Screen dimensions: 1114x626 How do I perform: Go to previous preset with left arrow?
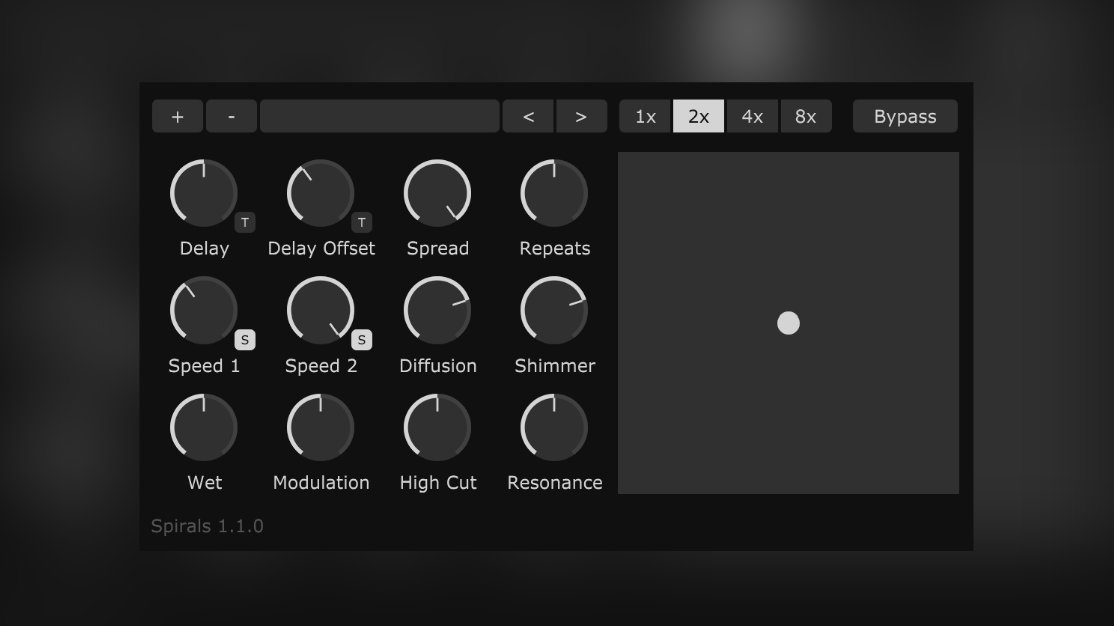pos(529,116)
